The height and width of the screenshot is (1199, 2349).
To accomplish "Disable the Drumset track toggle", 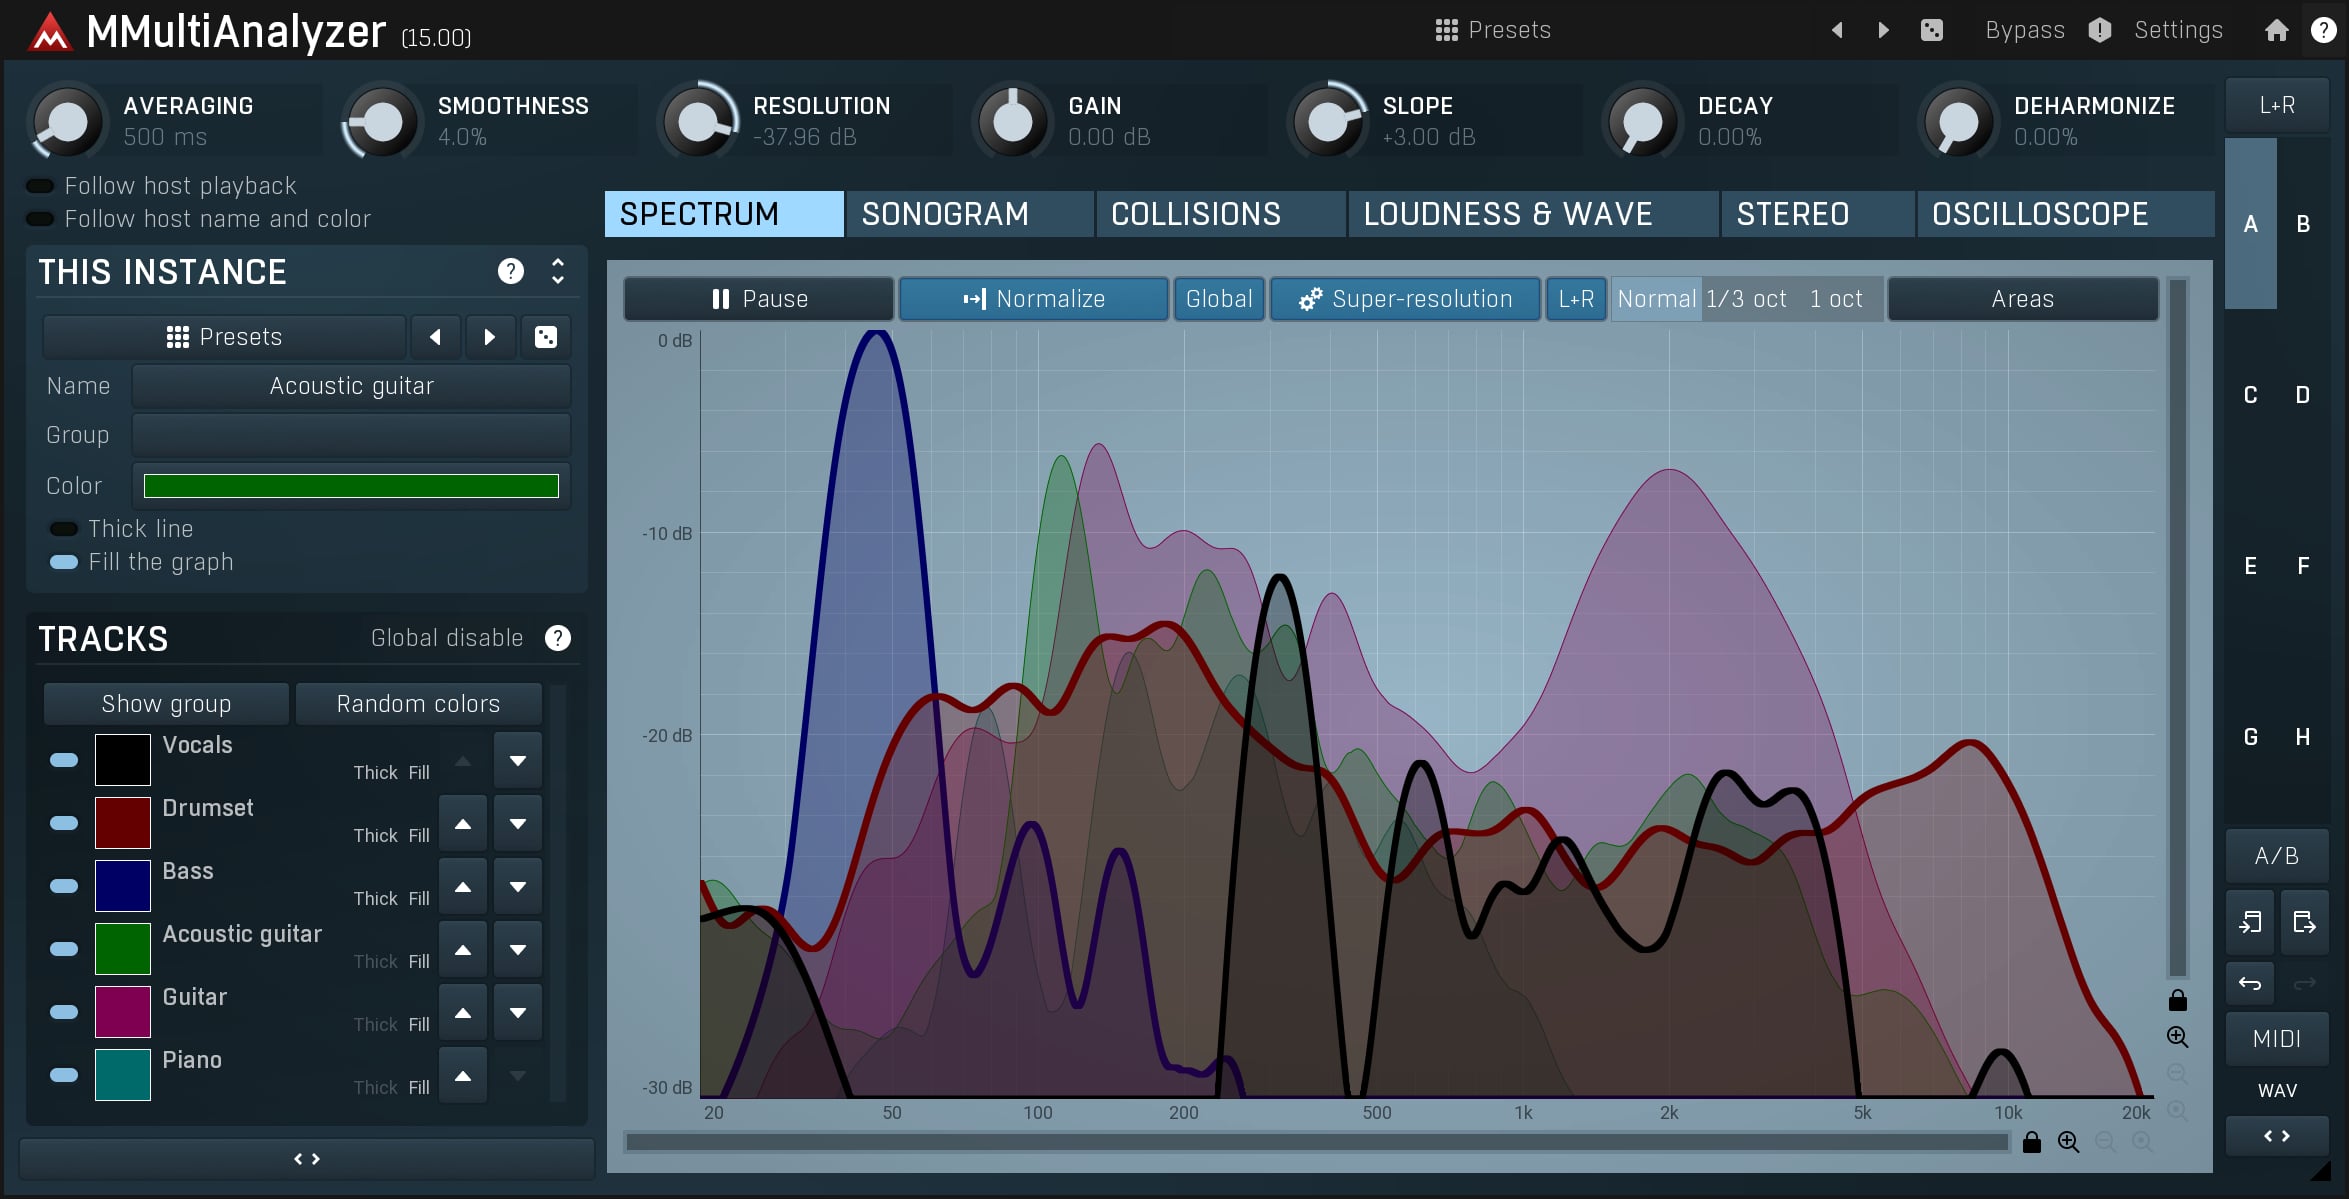I will (63, 823).
